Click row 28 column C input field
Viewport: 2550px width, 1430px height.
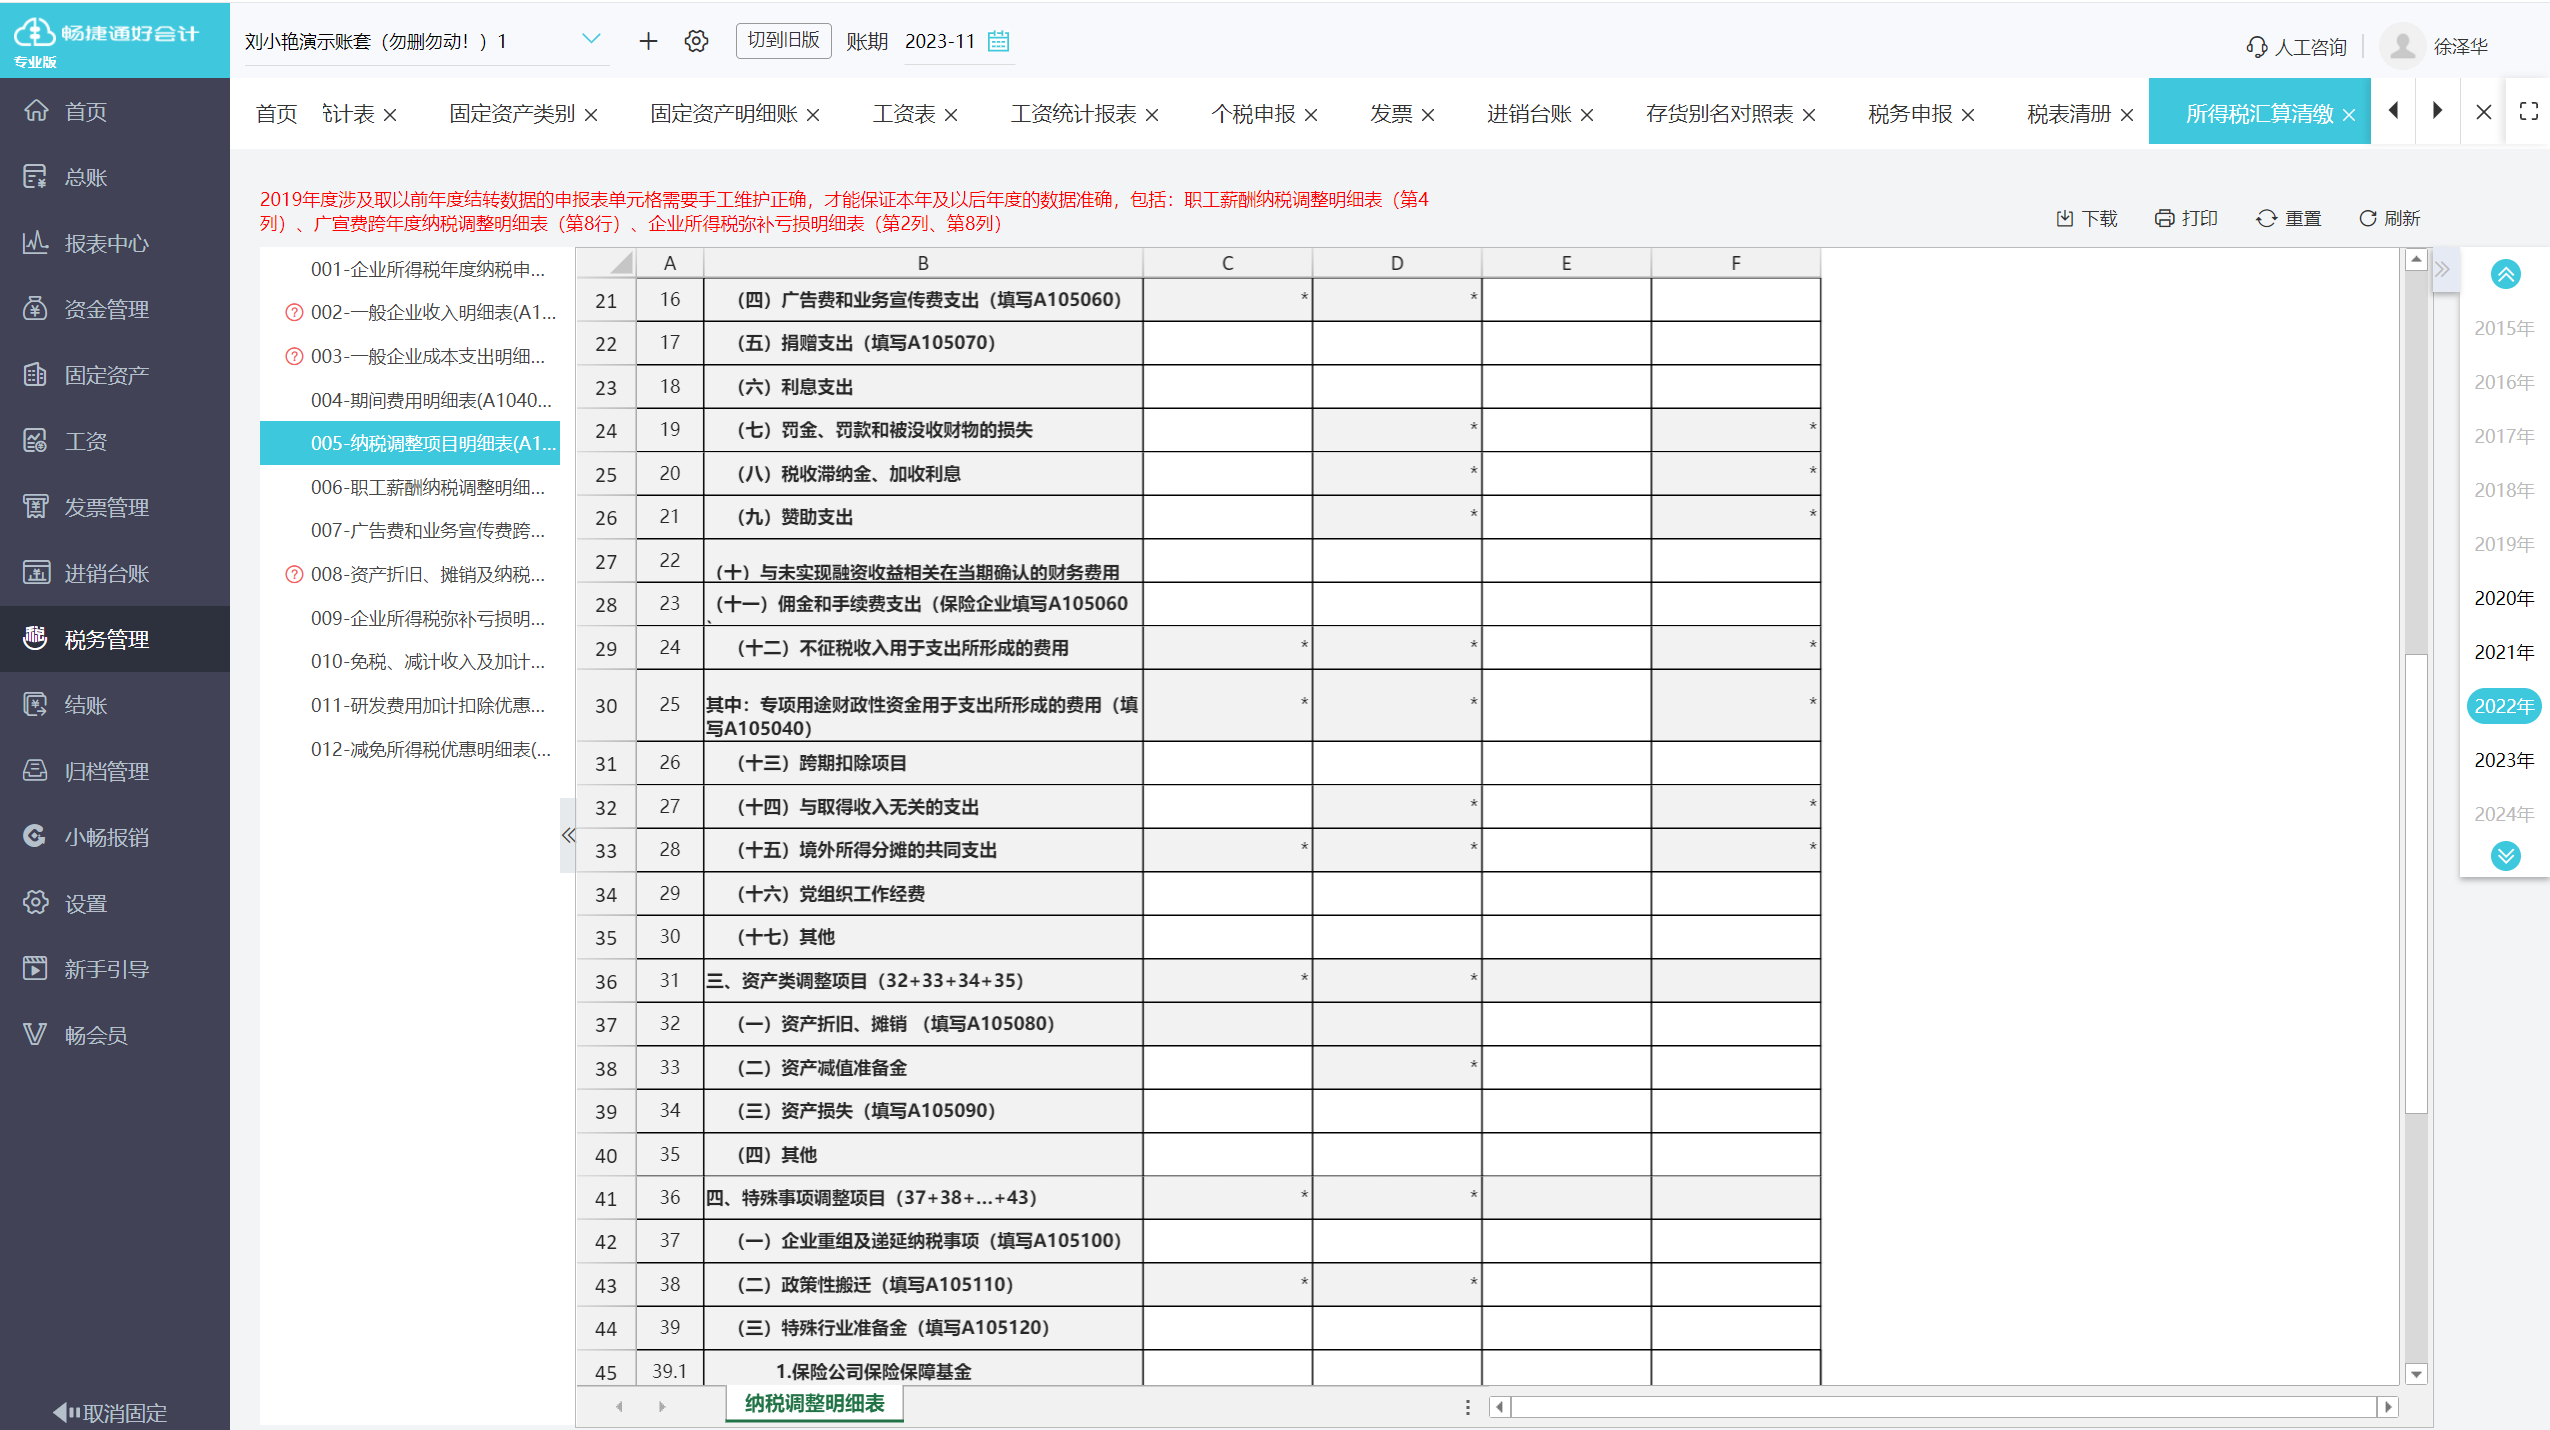coord(1226,602)
